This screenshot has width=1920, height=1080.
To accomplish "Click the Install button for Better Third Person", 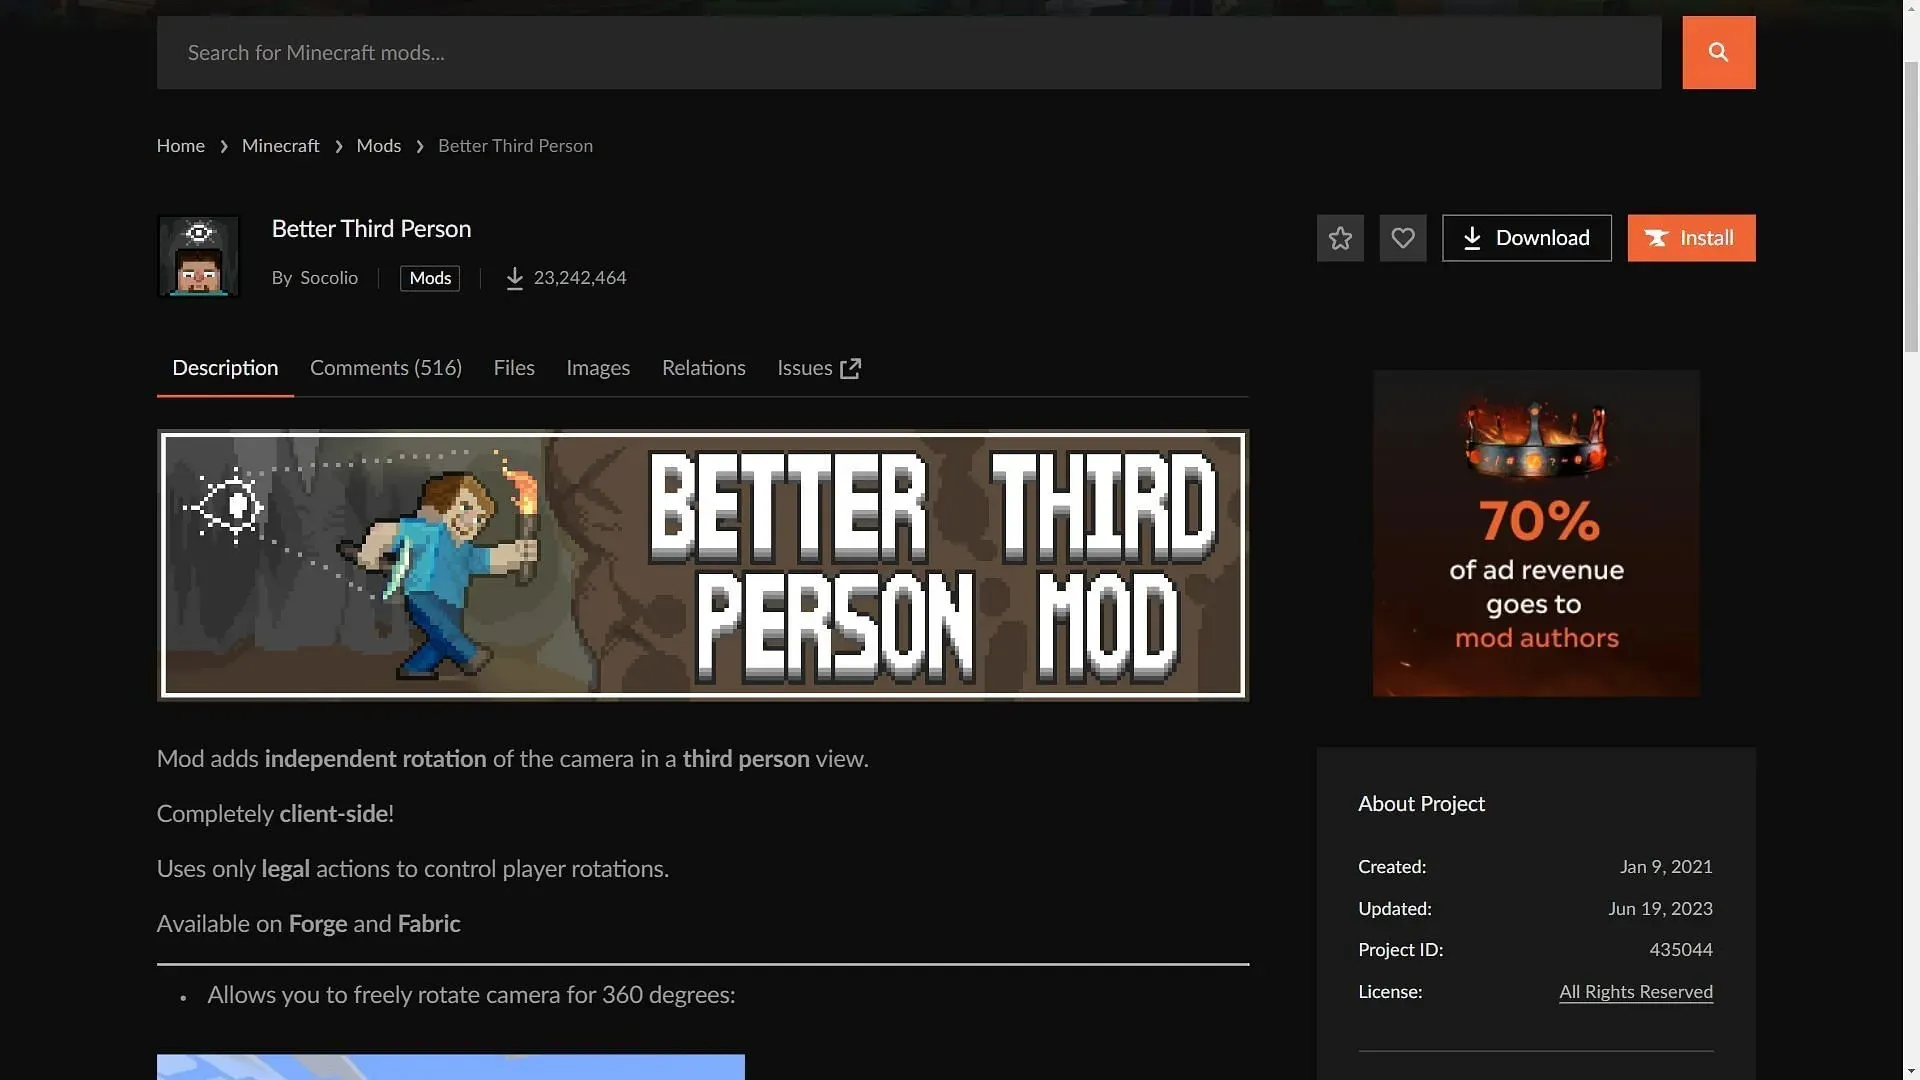I will (x=1691, y=237).
